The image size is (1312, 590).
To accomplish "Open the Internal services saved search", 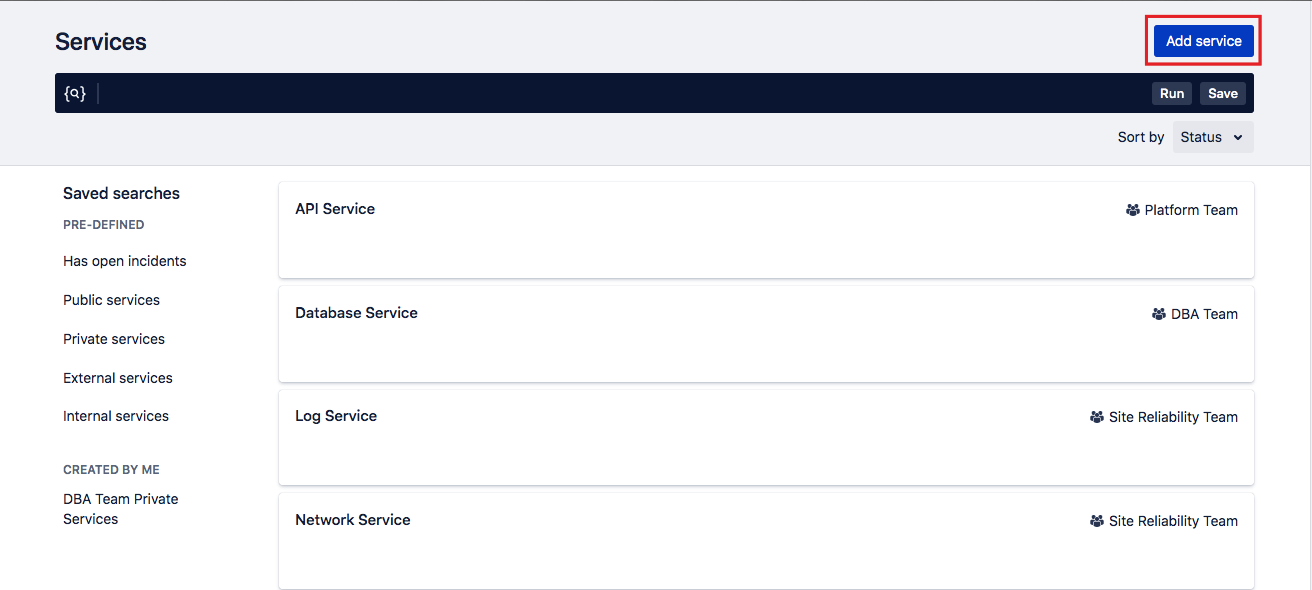I will 115,415.
